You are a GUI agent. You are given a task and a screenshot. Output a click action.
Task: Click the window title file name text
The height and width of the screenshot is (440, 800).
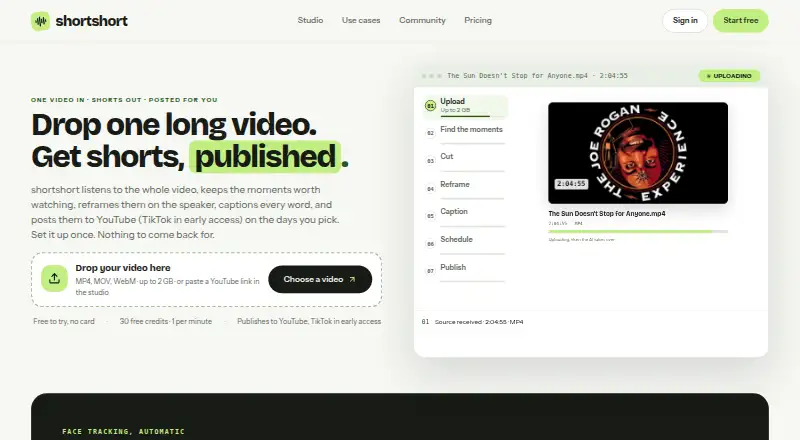coord(537,76)
